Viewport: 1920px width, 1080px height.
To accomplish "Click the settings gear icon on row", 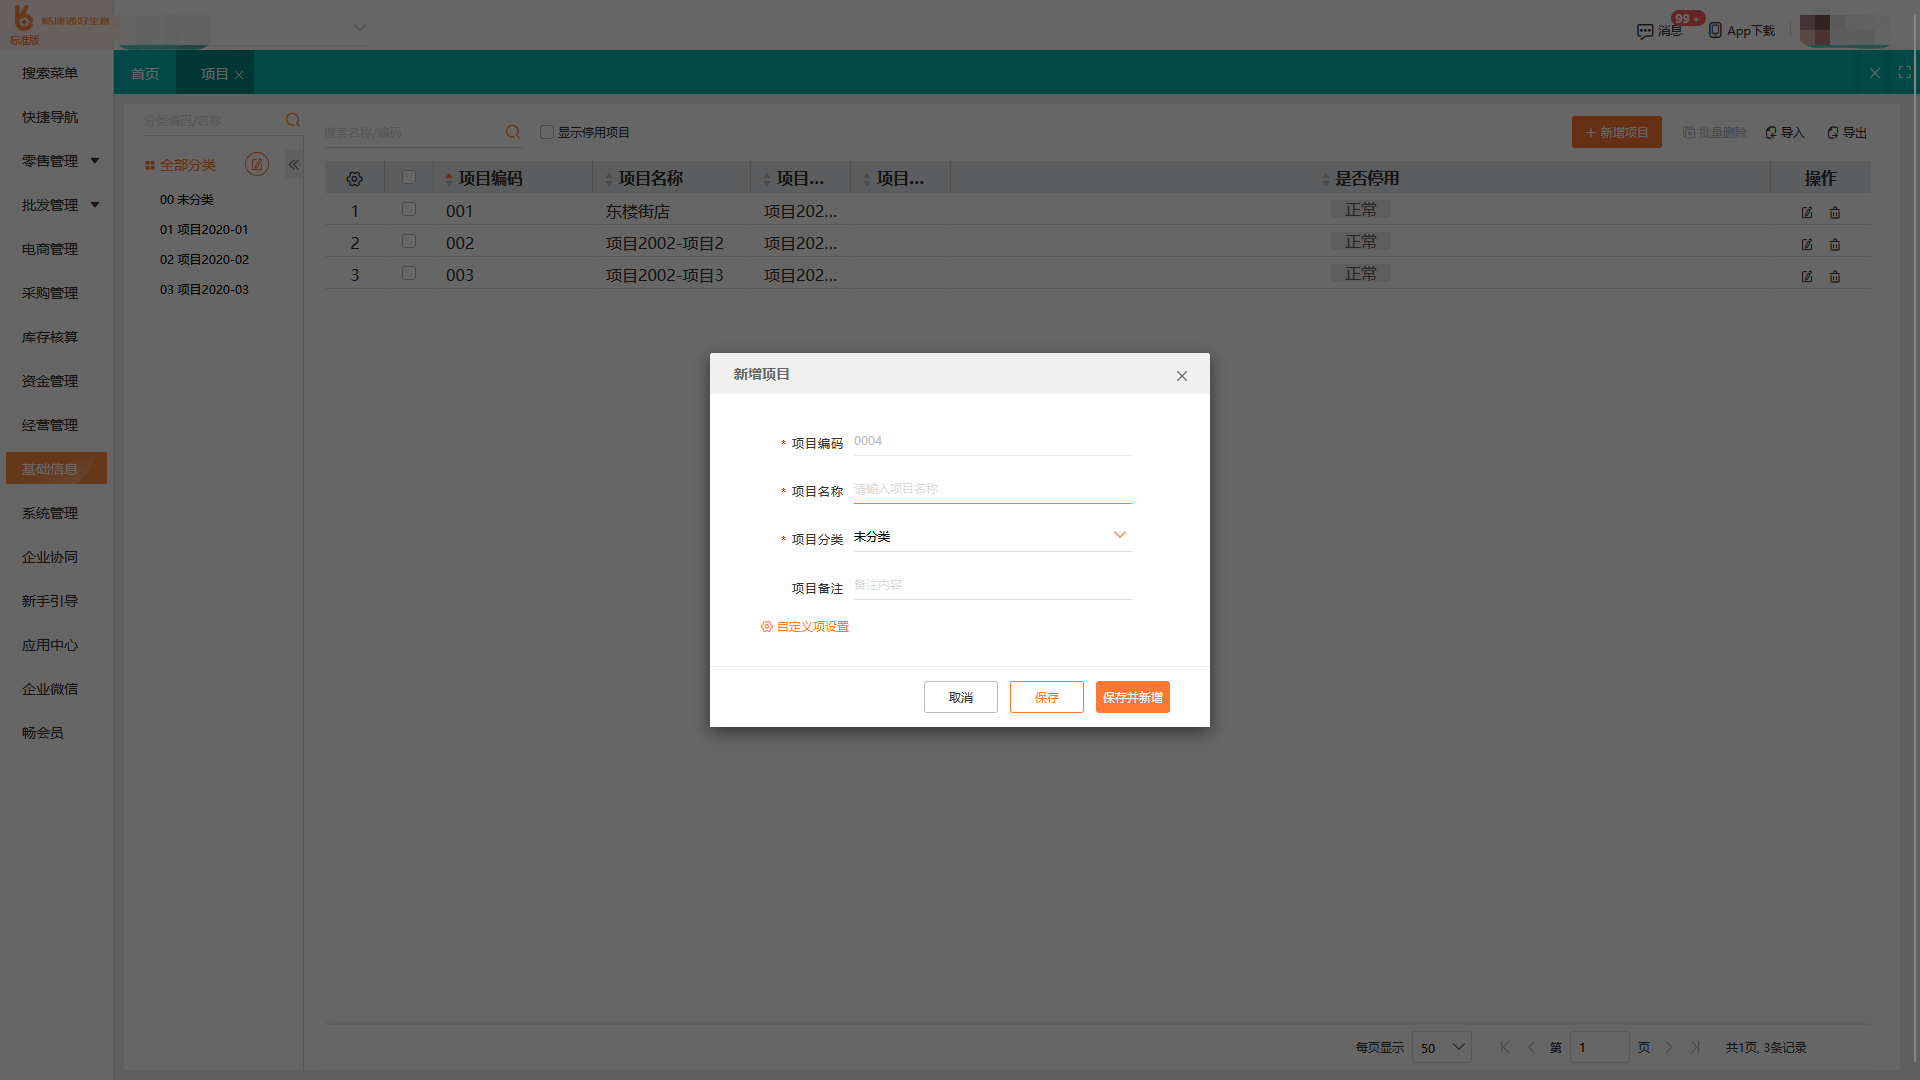I will (353, 178).
